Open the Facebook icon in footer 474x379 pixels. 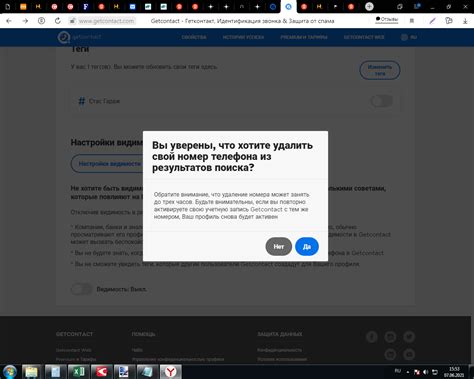click(372, 337)
